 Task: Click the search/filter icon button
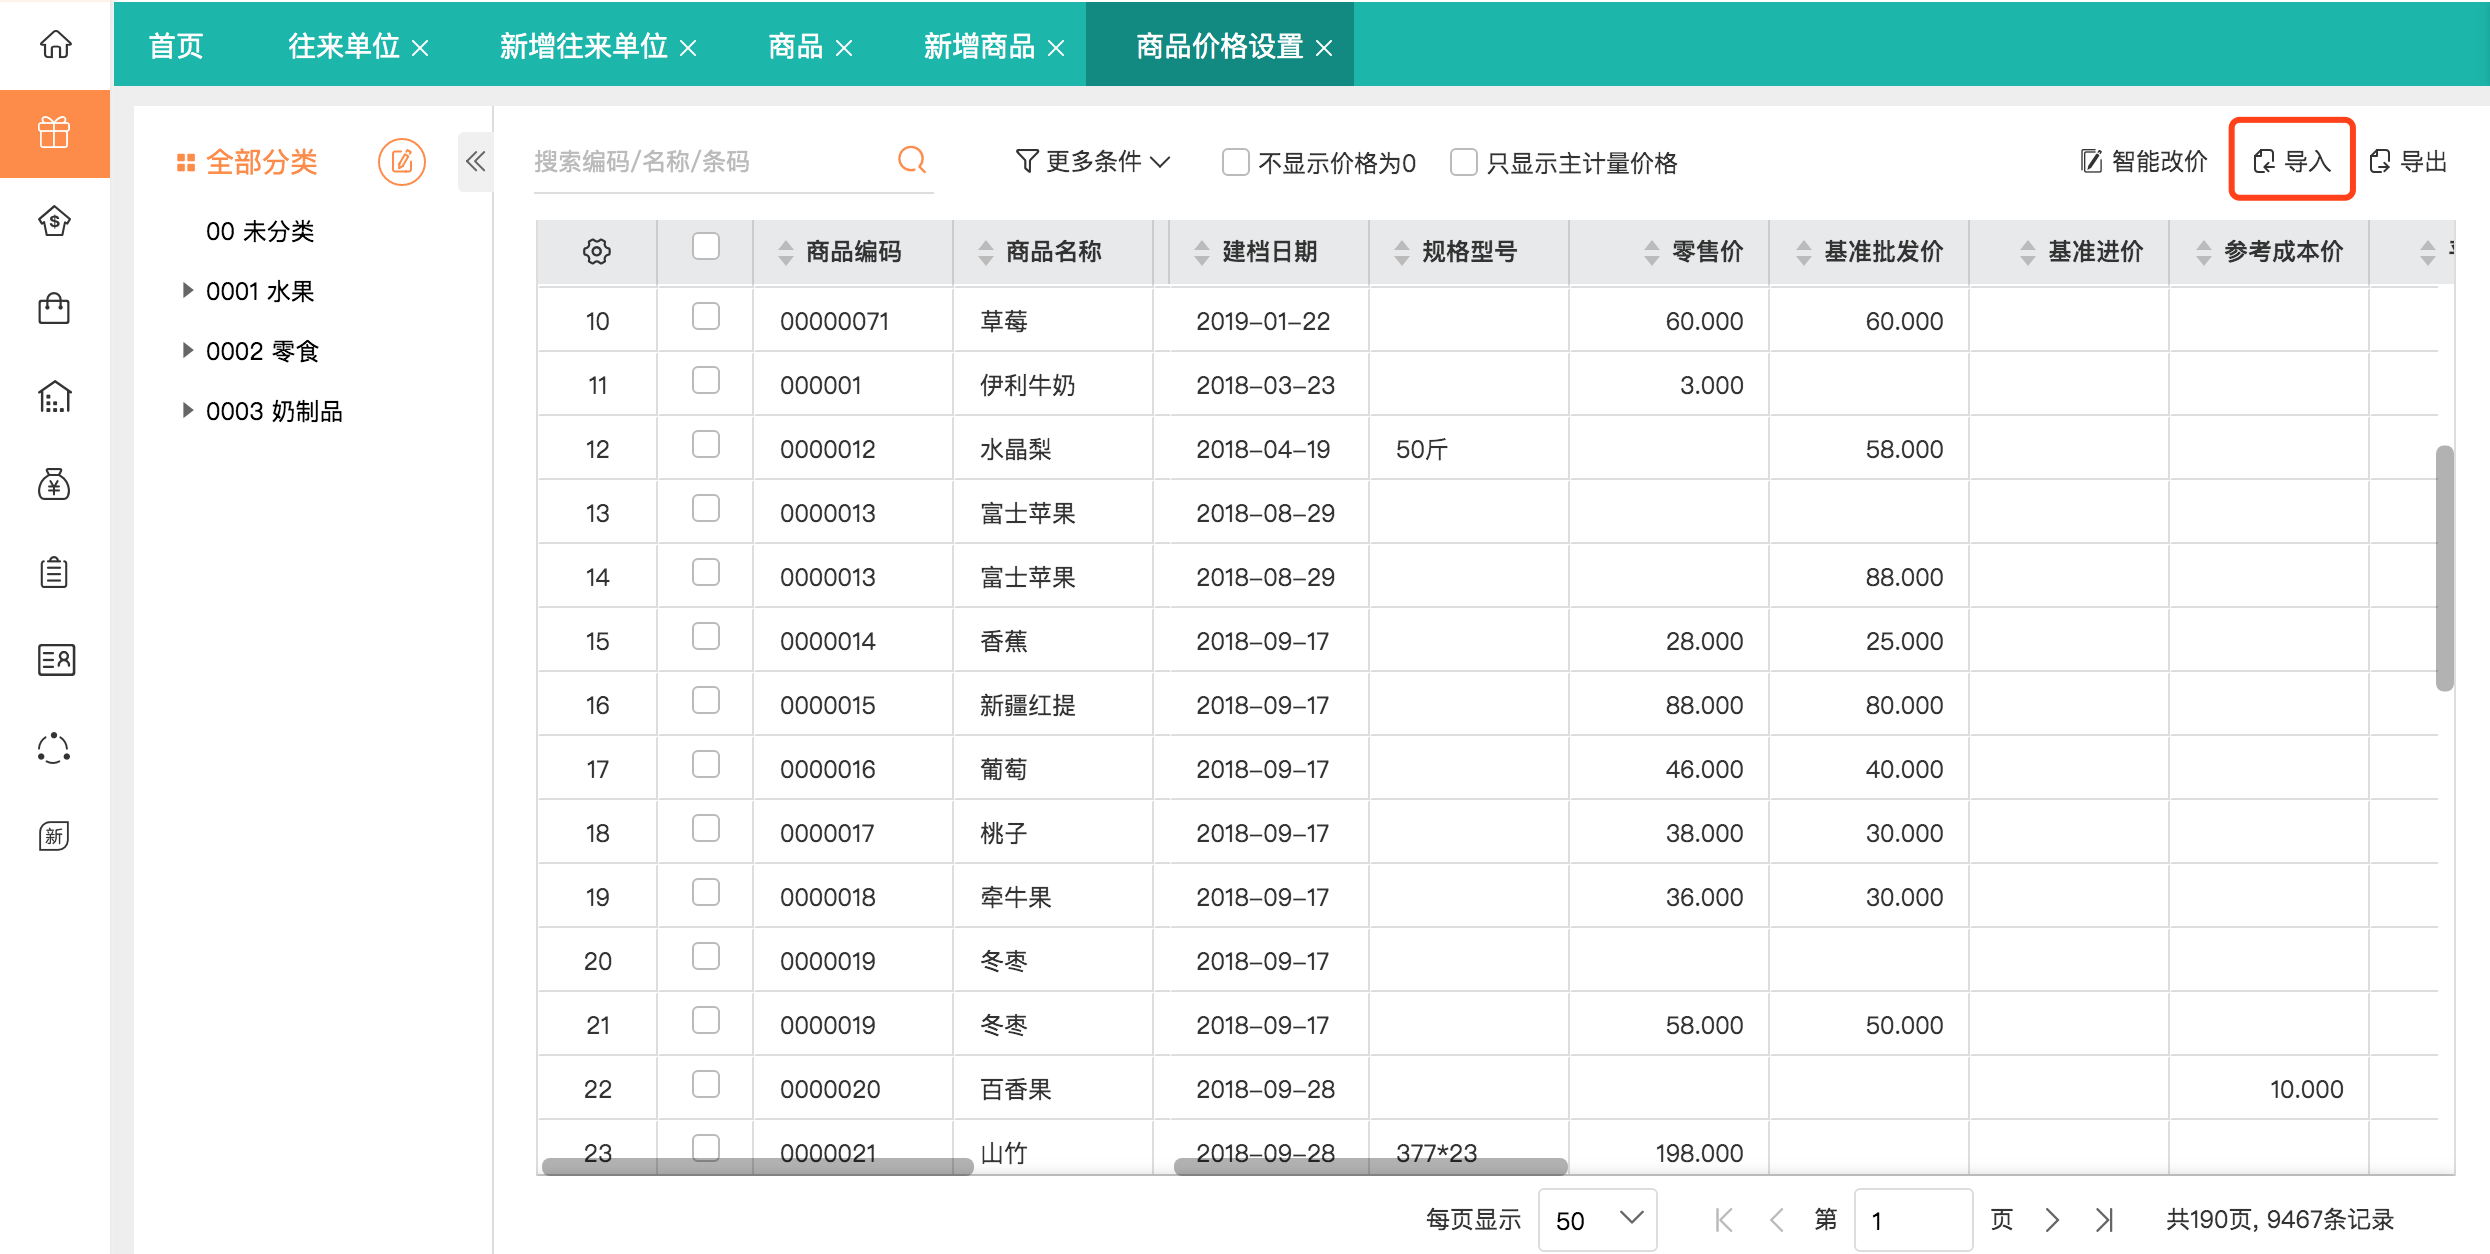point(912,158)
